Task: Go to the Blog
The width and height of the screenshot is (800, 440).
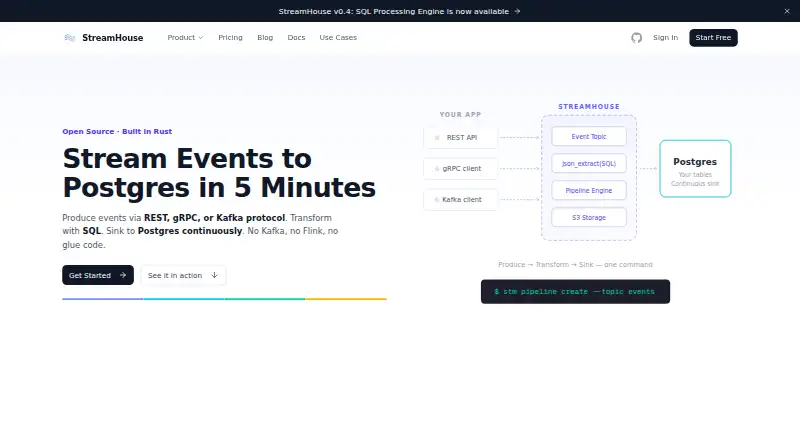Action: (265, 38)
